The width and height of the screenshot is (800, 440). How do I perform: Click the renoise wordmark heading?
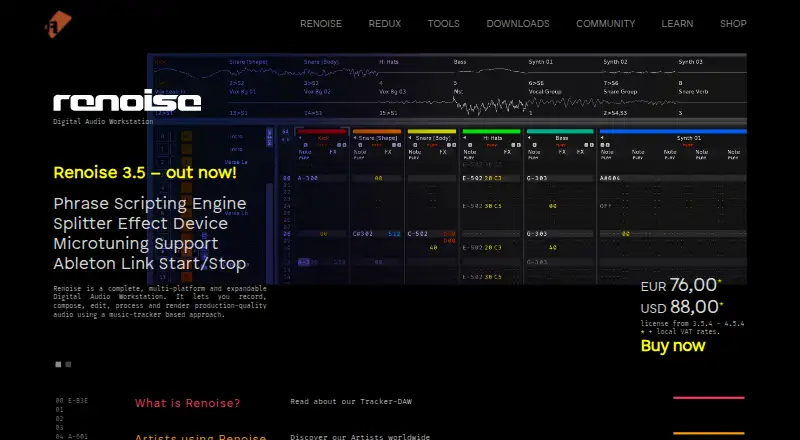pyautogui.click(x=127, y=100)
